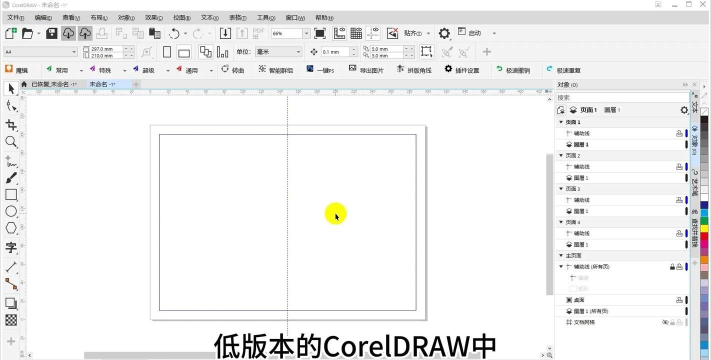Select the Polygon tool
This screenshot has width=711, height=360.
coord(11,228)
